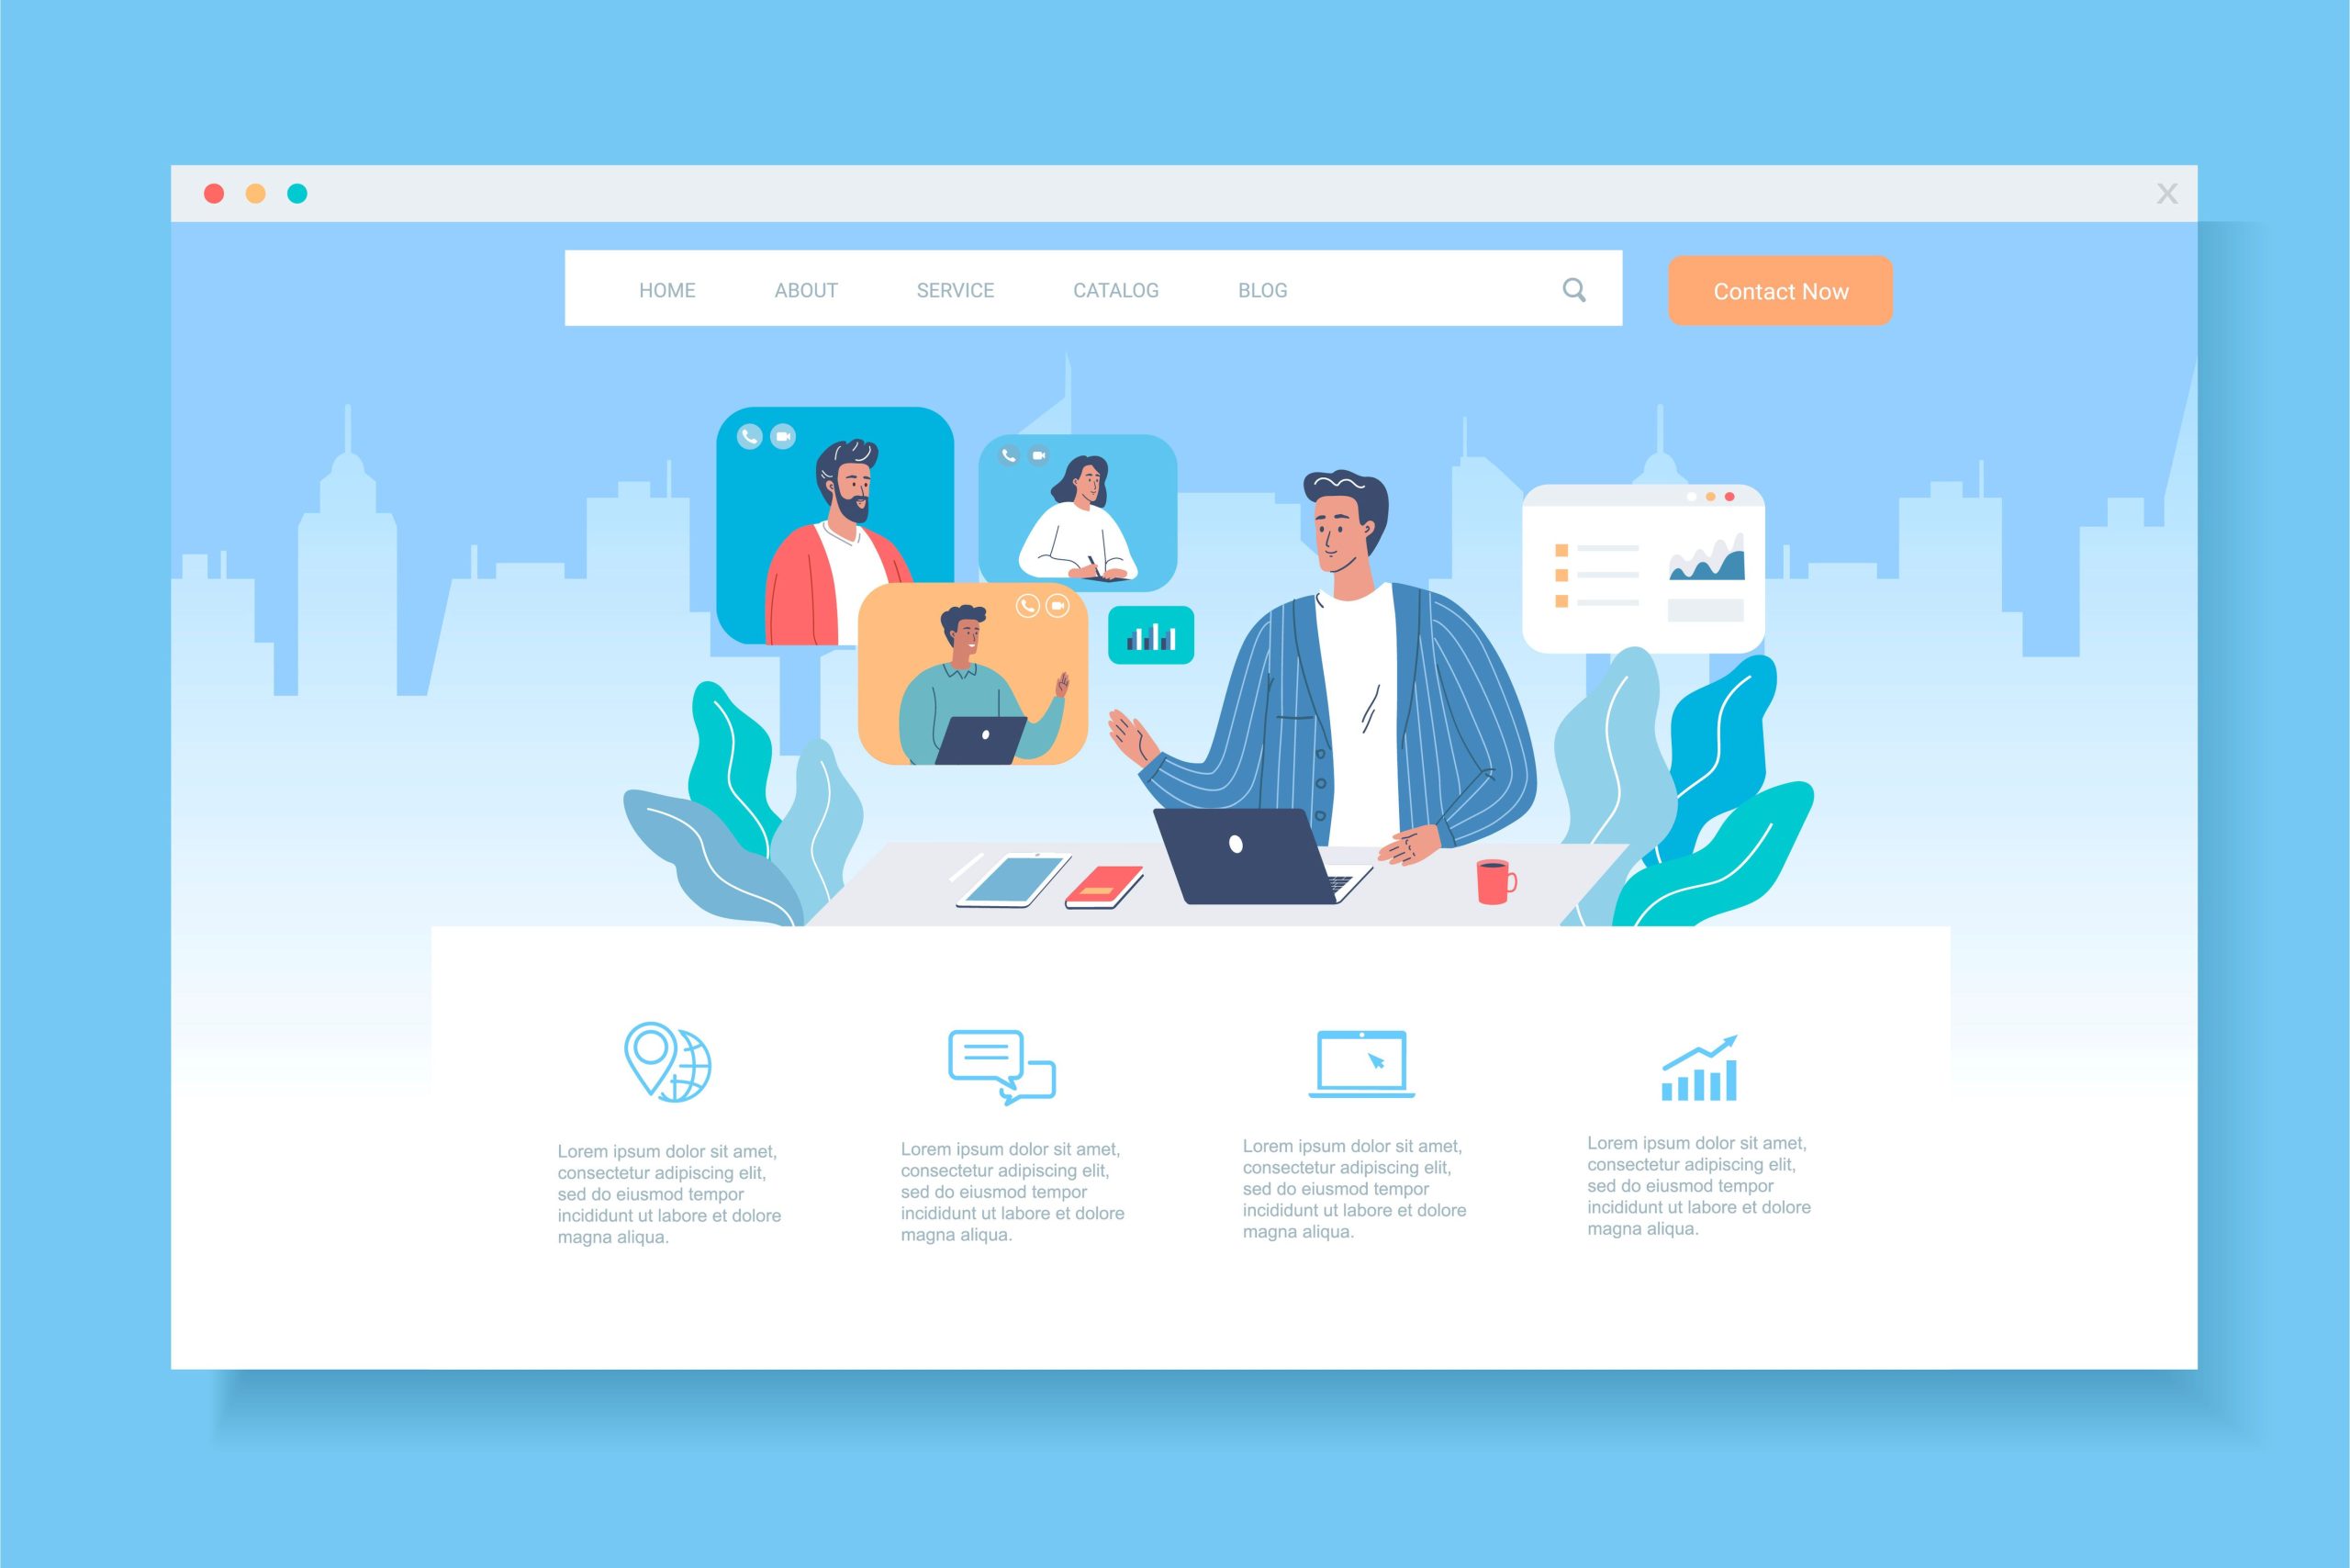Open the ABOUT menu item
The height and width of the screenshot is (1568, 2350).
point(805,289)
